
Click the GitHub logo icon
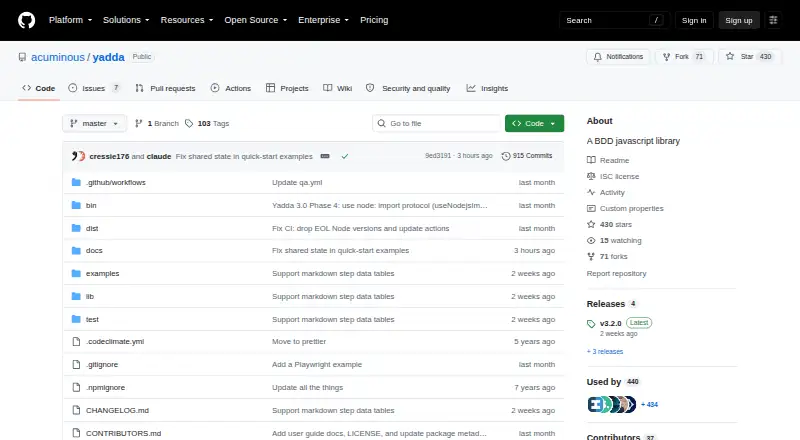pos(27,20)
